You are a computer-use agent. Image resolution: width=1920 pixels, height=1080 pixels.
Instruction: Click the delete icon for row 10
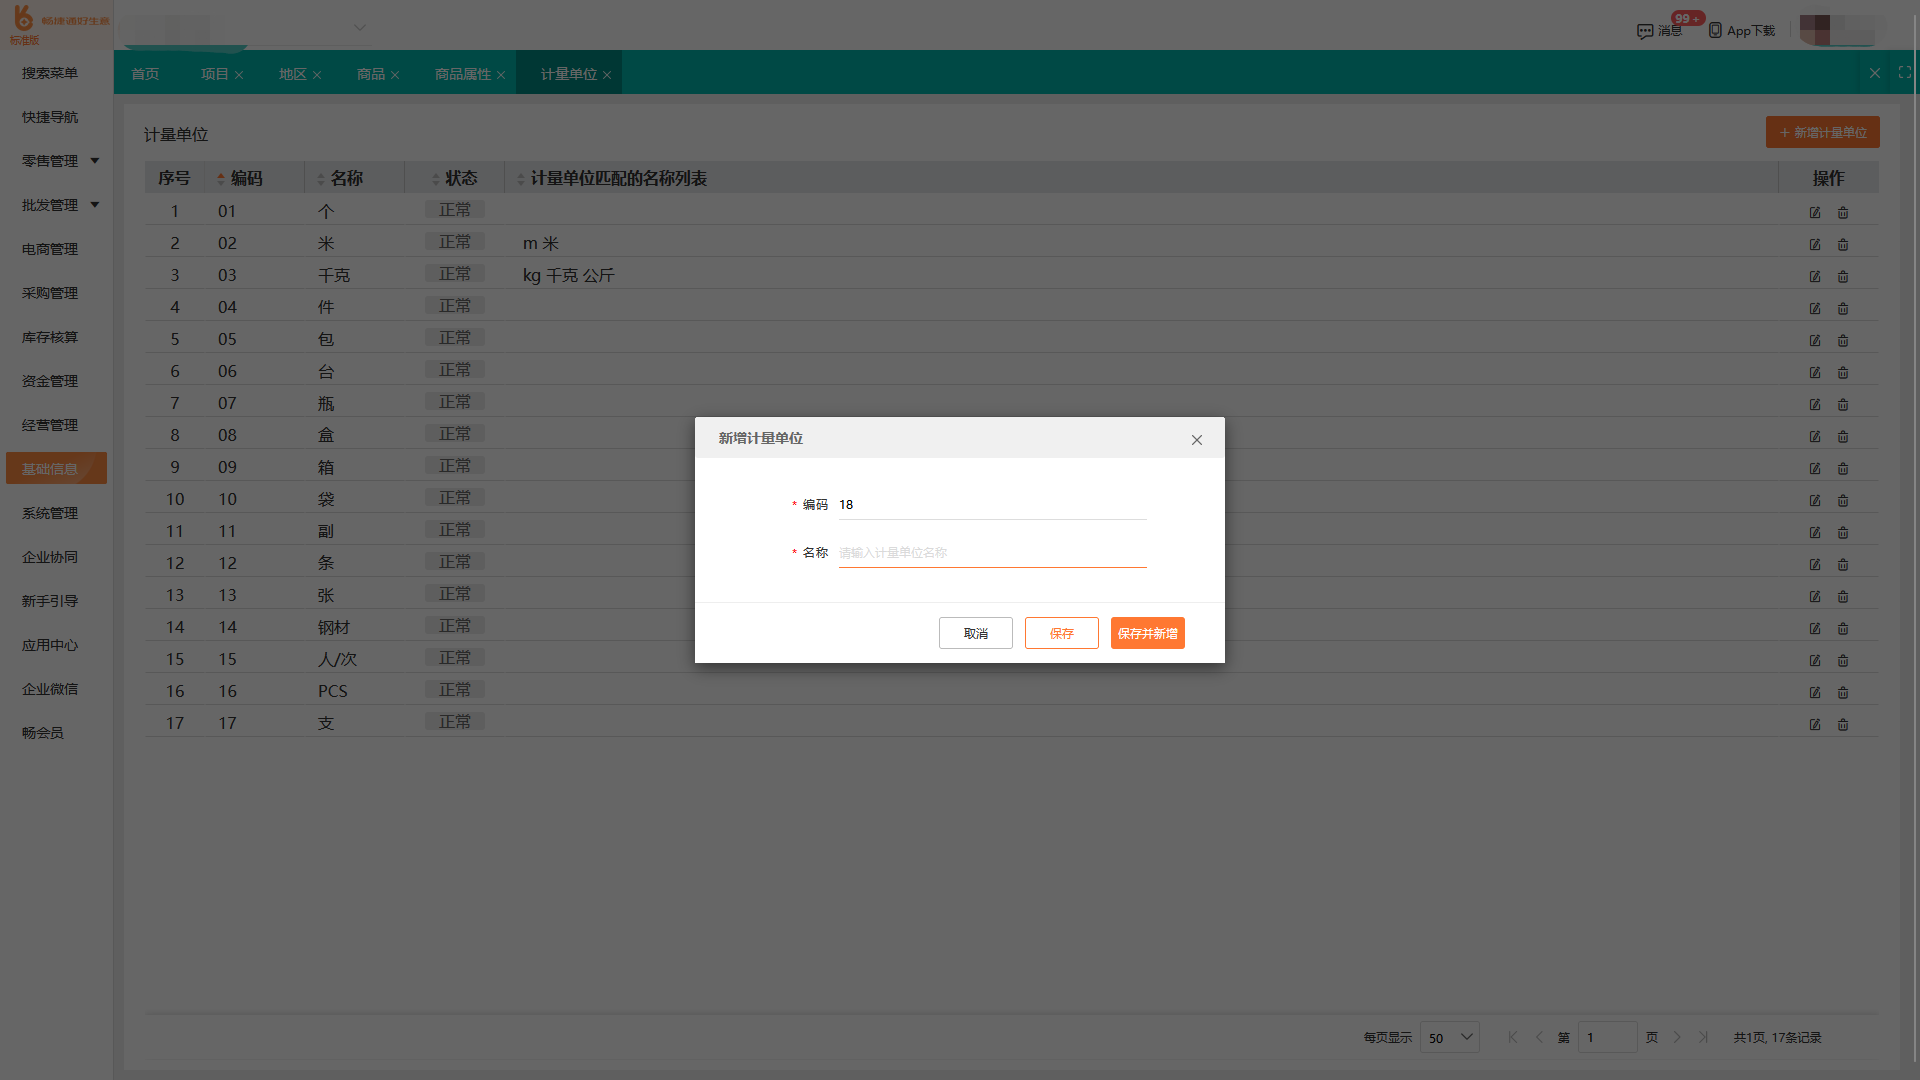[1844, 500]
